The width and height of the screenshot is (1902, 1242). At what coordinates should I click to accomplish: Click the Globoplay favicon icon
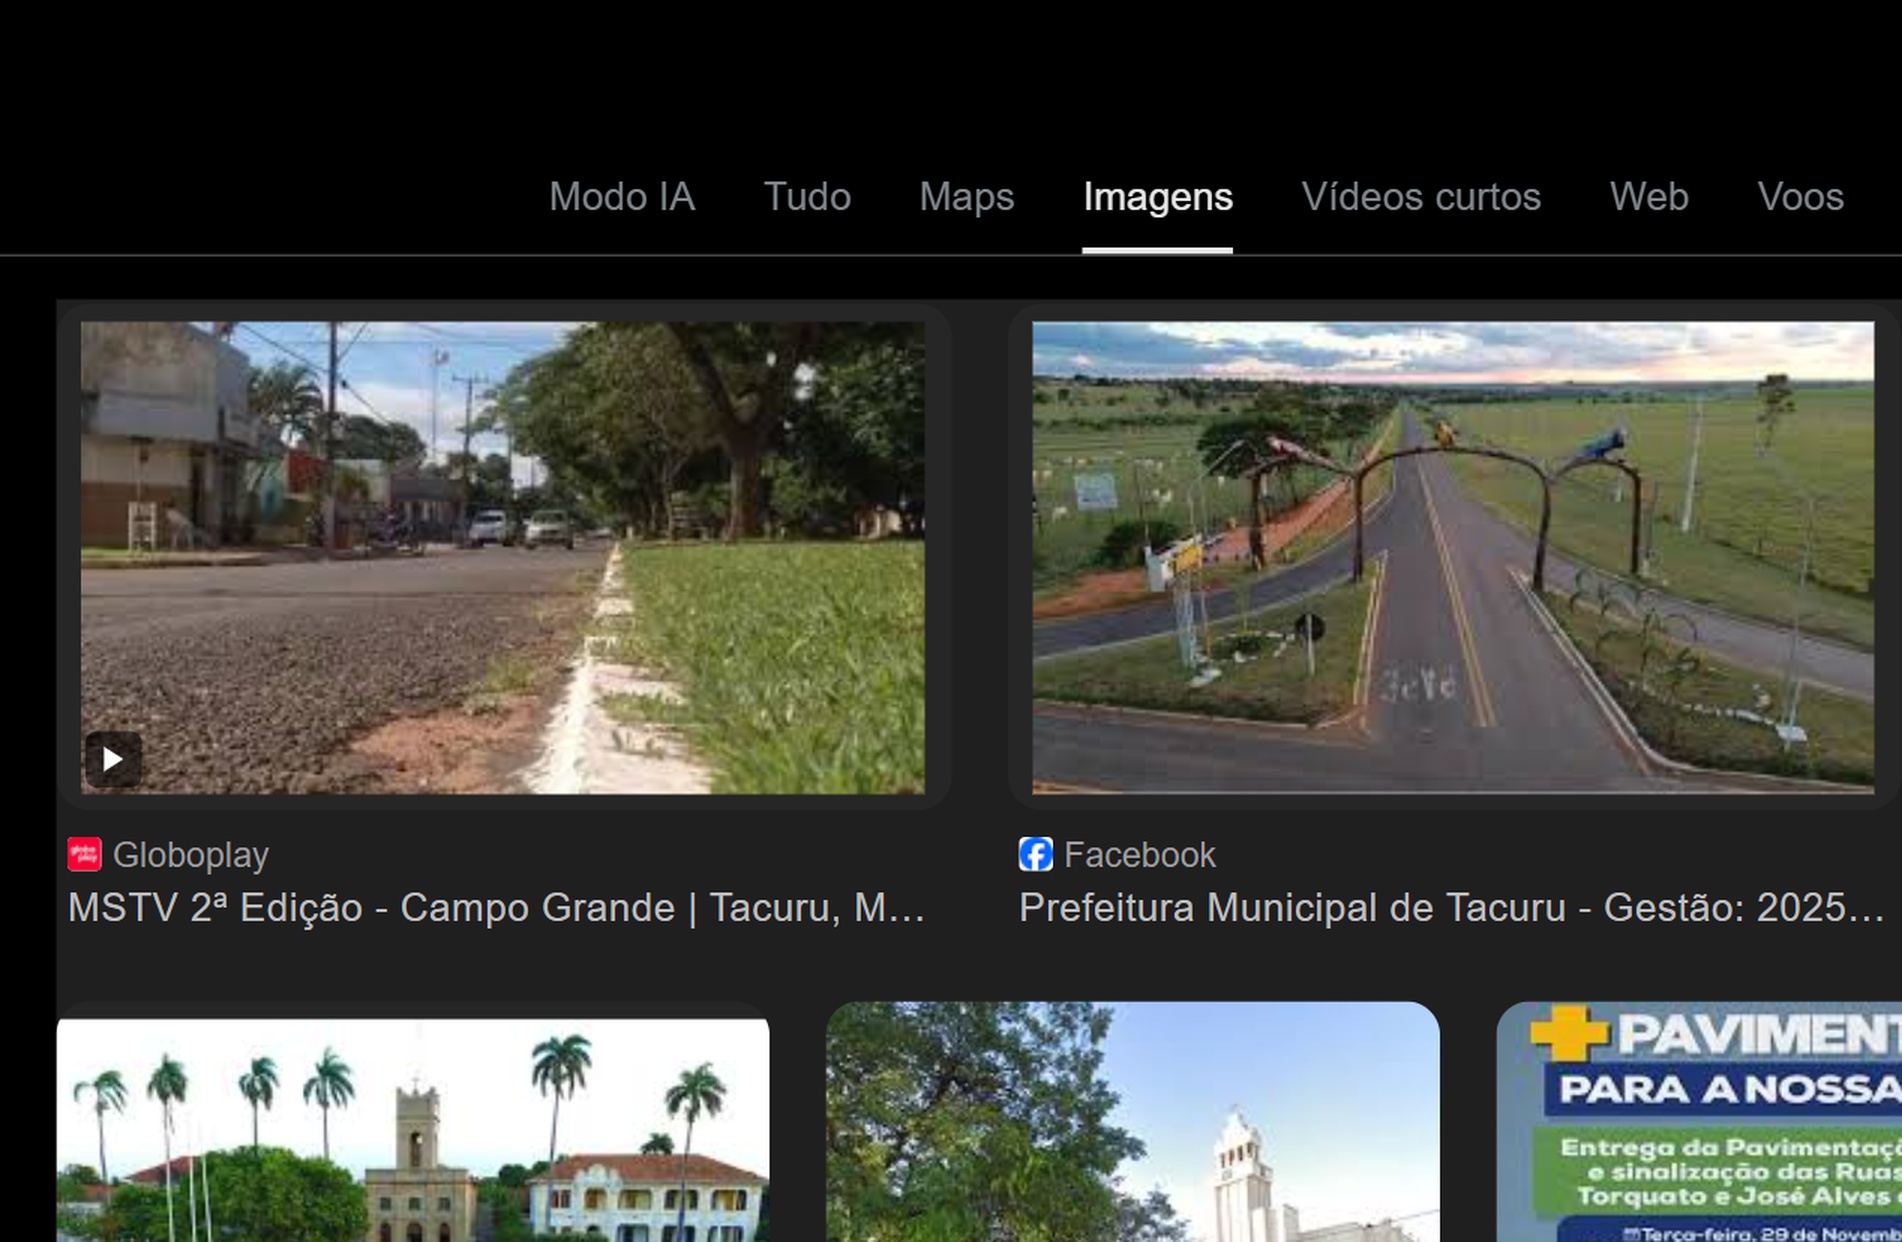pyautogui.click(x=85, y=854)
